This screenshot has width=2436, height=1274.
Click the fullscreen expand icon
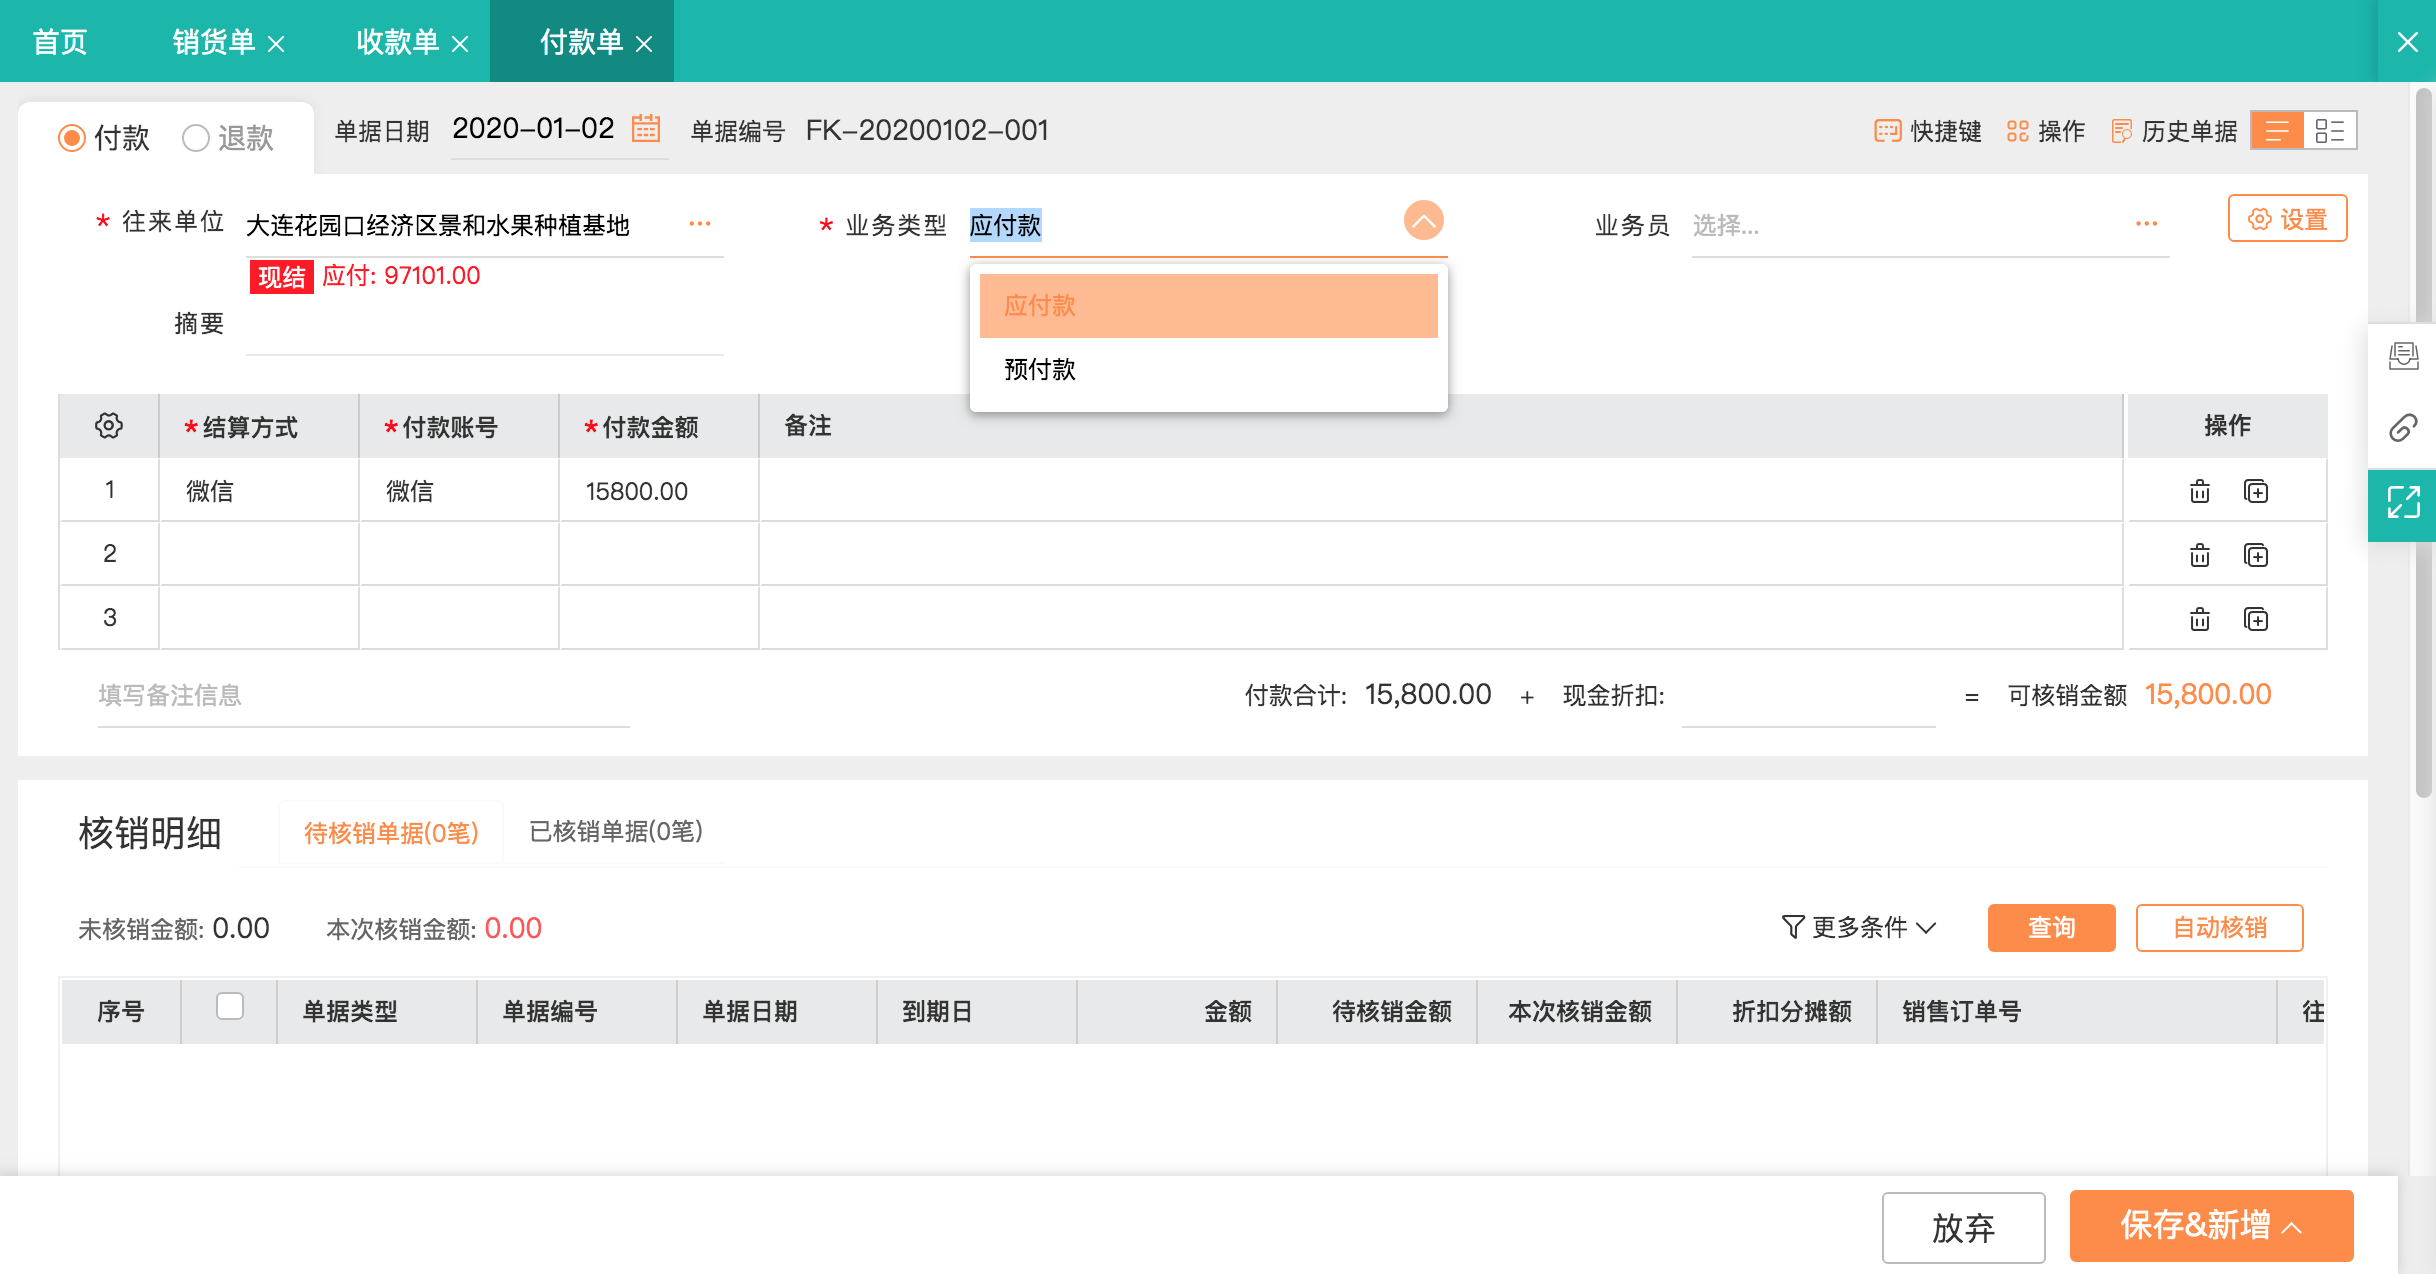pyautogui.click(x=2404, y=499)
